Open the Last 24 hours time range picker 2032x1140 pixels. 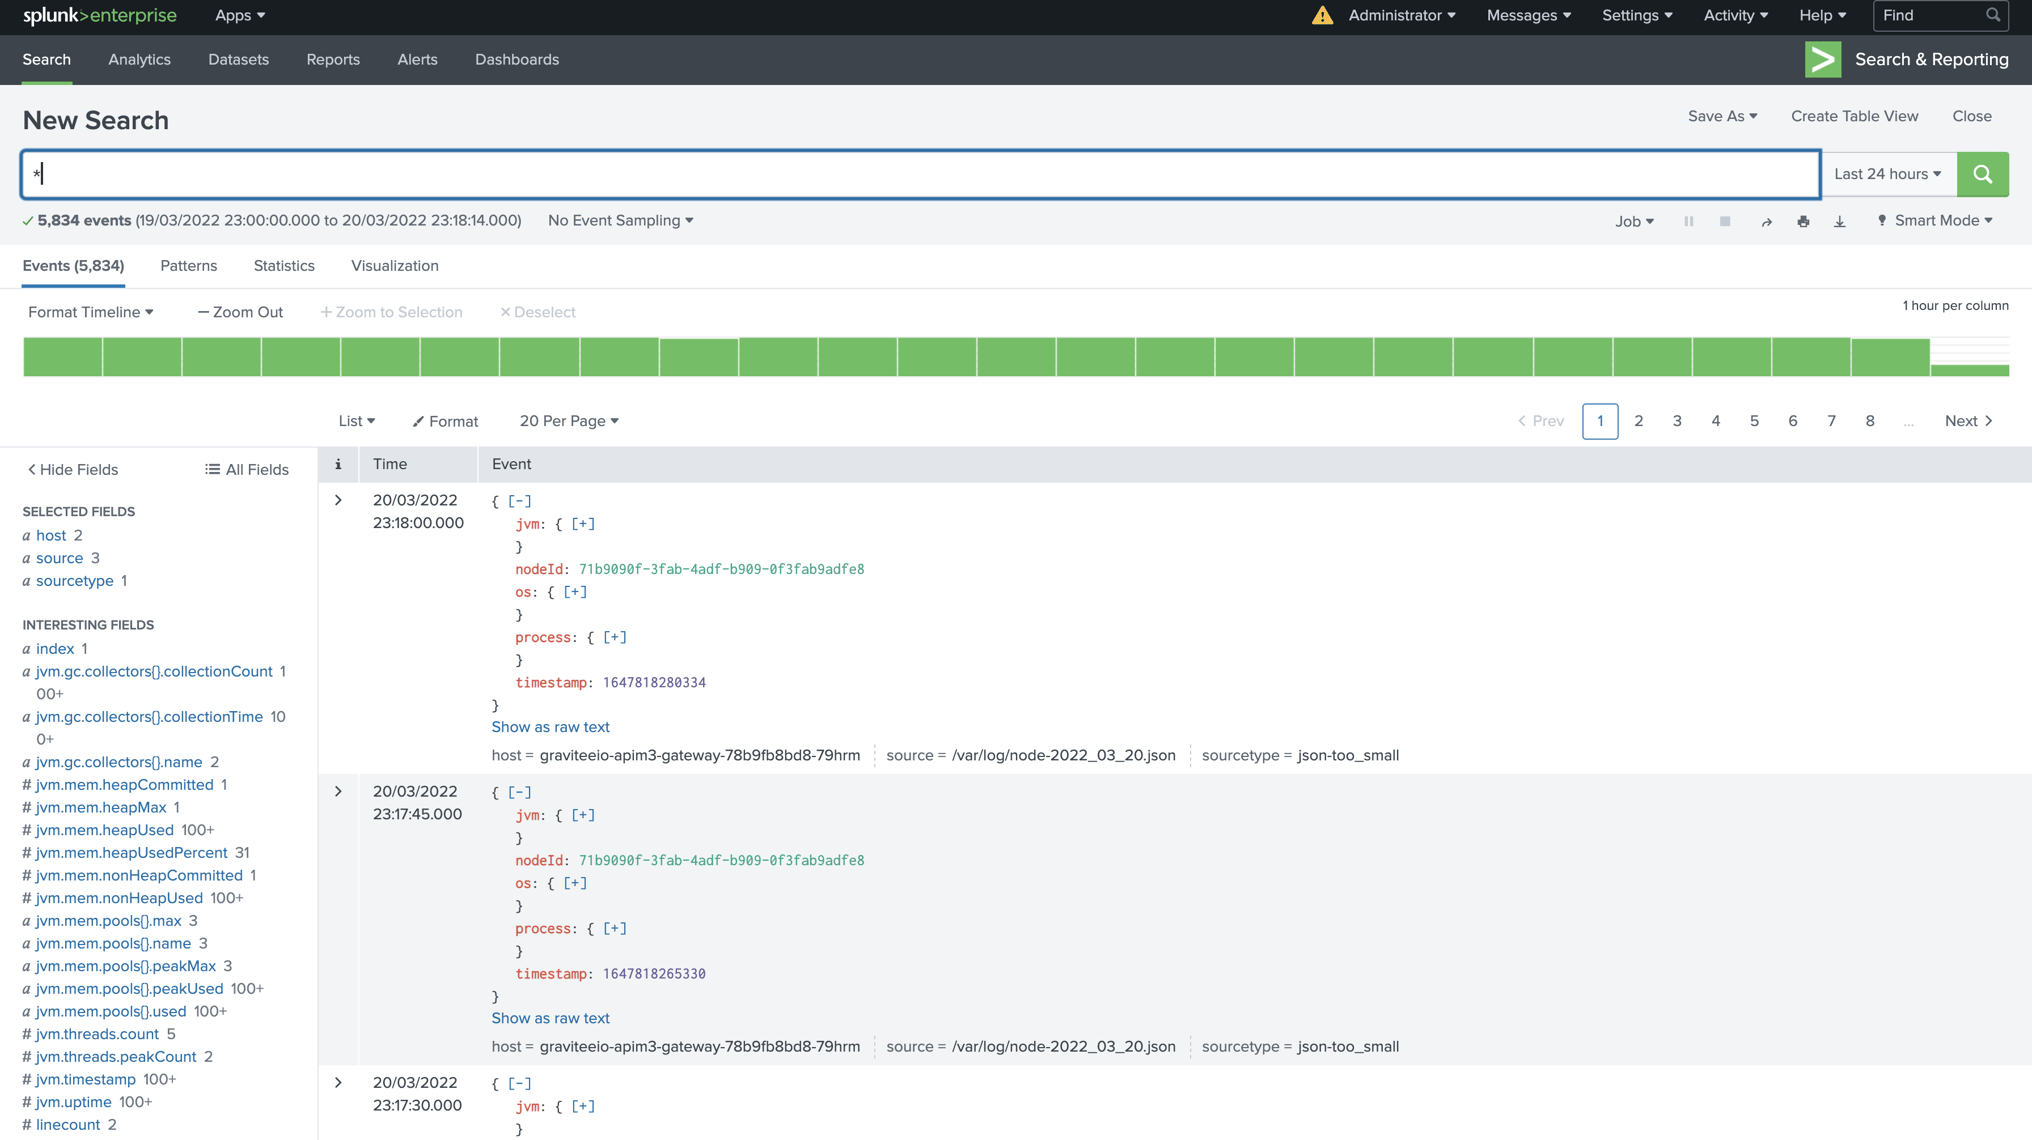click(x=1887, y=173)
